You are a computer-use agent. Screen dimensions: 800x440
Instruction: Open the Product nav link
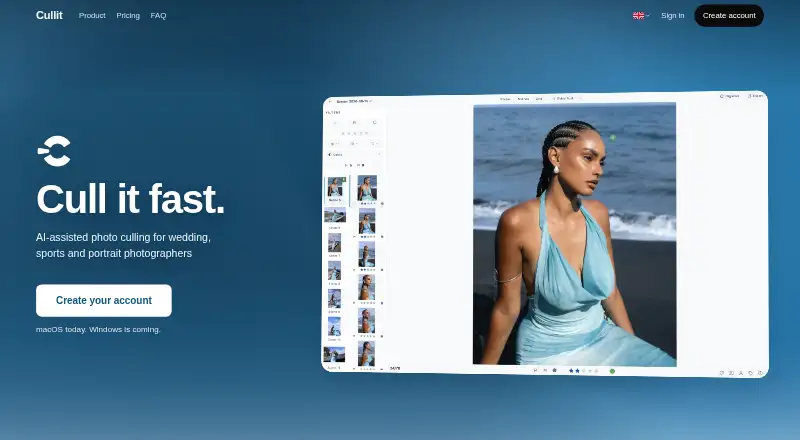(x=92, y=16)
